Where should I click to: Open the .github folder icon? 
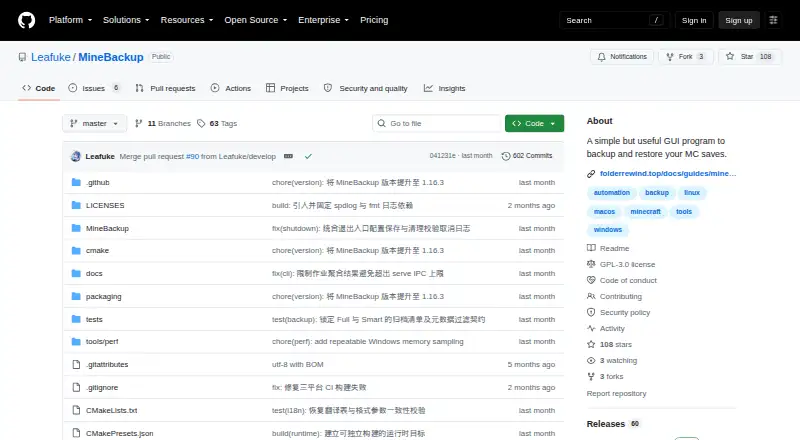click(x=76, y=182)
